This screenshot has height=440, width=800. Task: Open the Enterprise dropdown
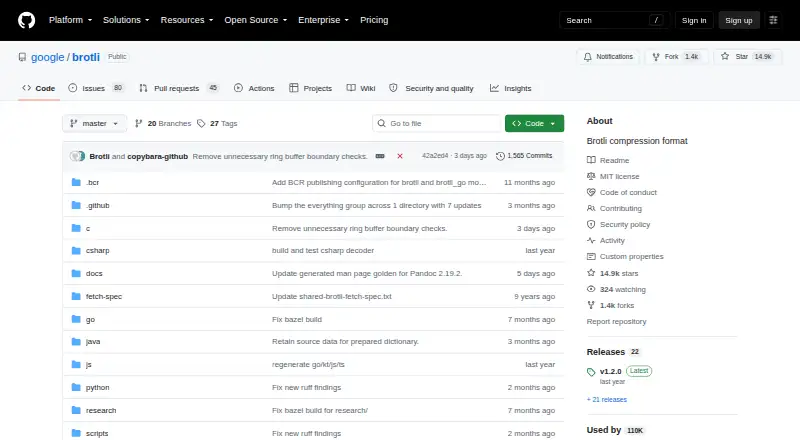tap(323, 20)
